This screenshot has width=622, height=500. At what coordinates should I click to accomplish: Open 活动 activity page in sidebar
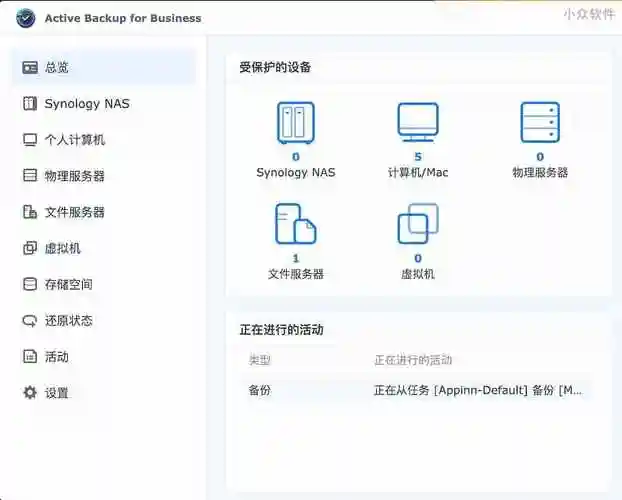(57, 357)
